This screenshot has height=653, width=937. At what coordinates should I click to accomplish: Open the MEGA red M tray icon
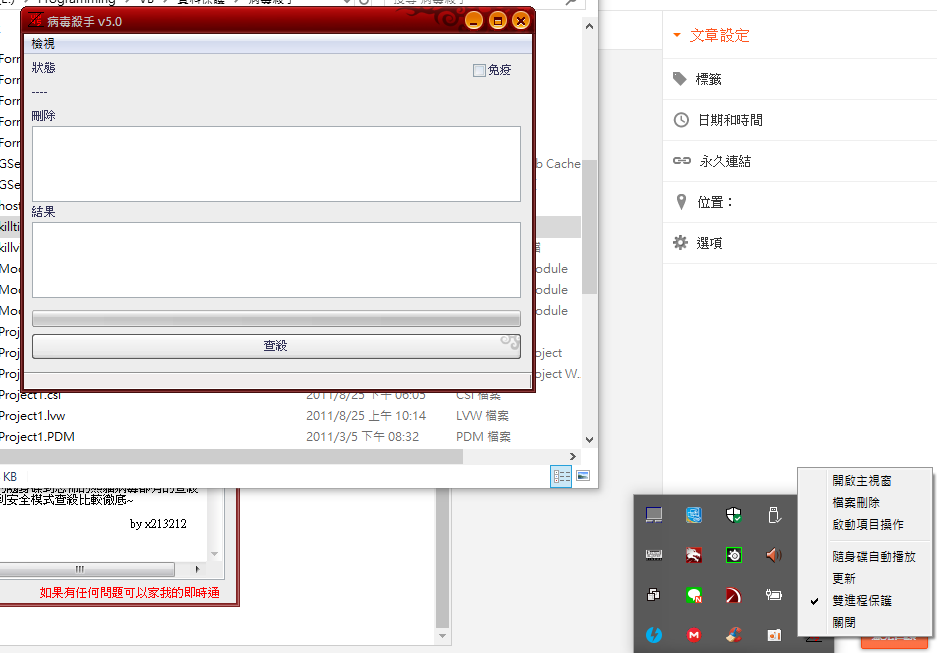[x=694, y=634]
